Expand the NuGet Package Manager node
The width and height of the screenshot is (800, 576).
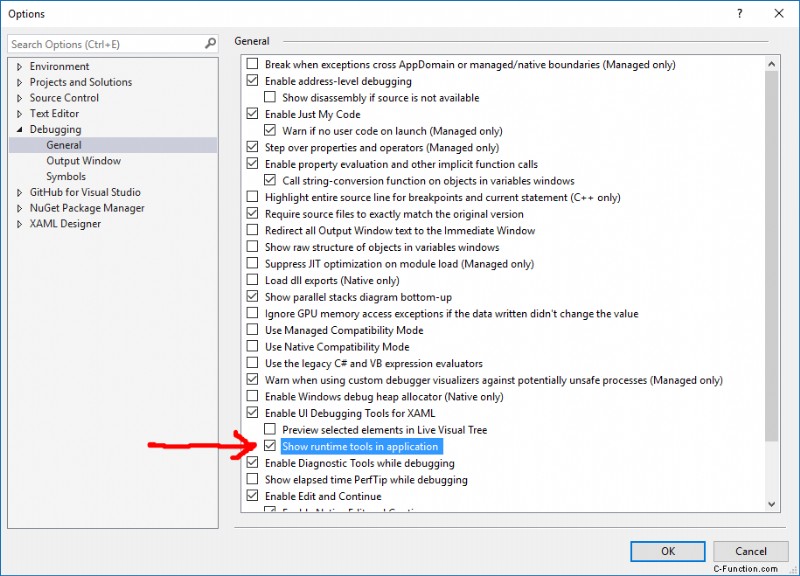[x=19, y=208]
